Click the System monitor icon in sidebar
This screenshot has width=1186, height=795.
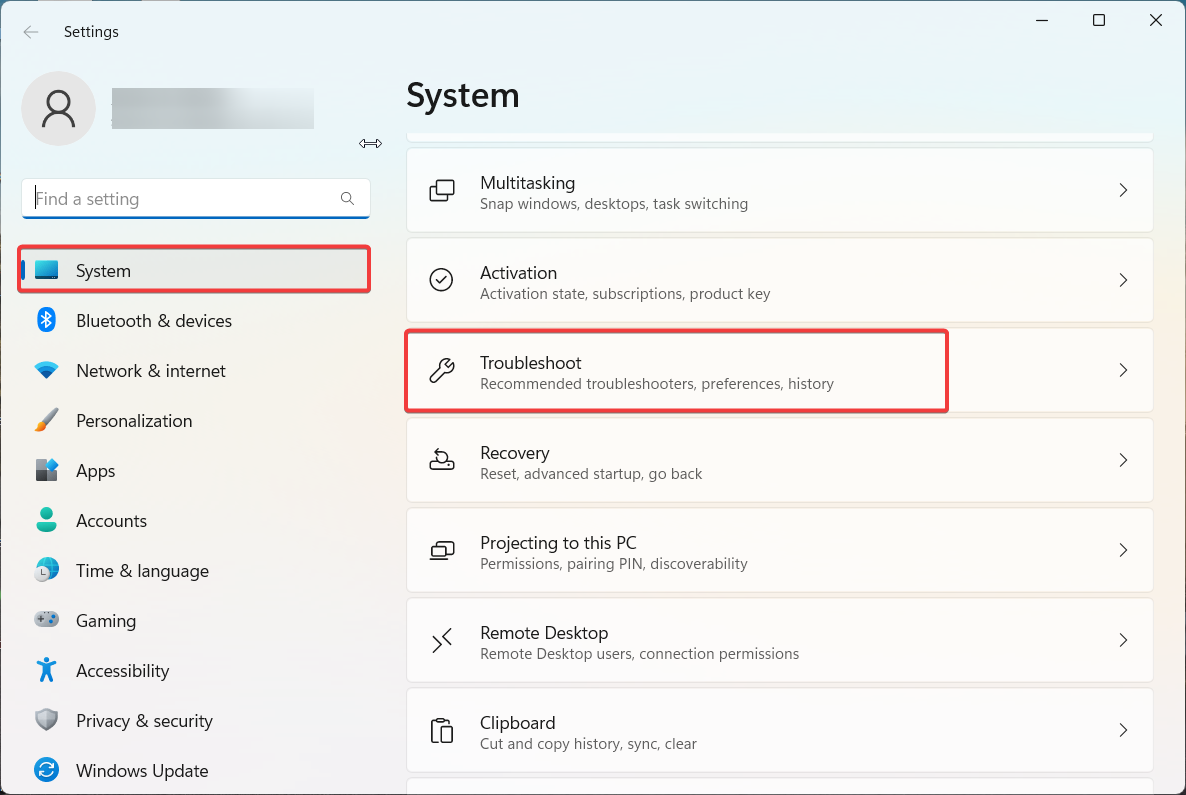click(x=46, y=270)
